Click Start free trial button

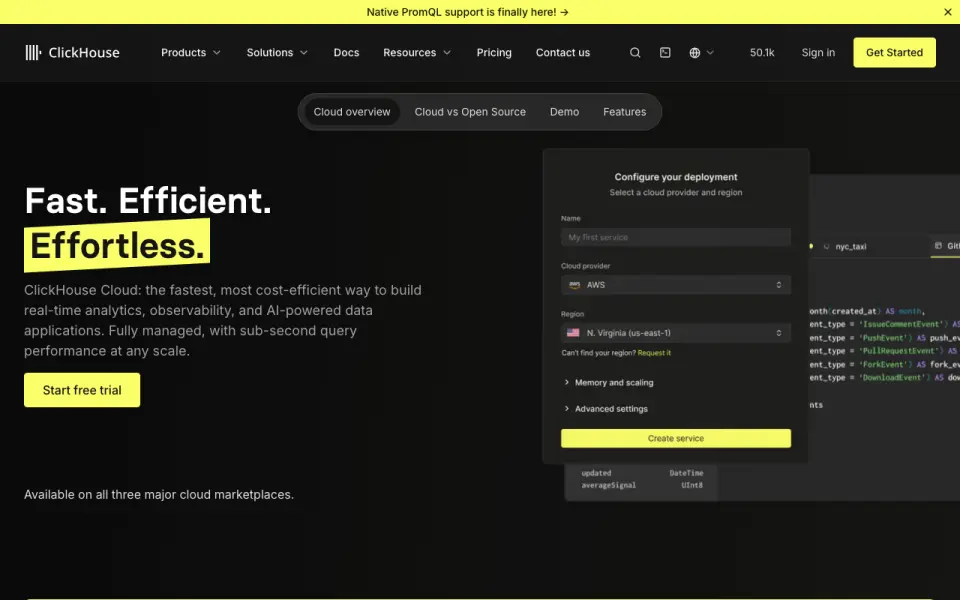pyautogui.click(x=82, y=390)
